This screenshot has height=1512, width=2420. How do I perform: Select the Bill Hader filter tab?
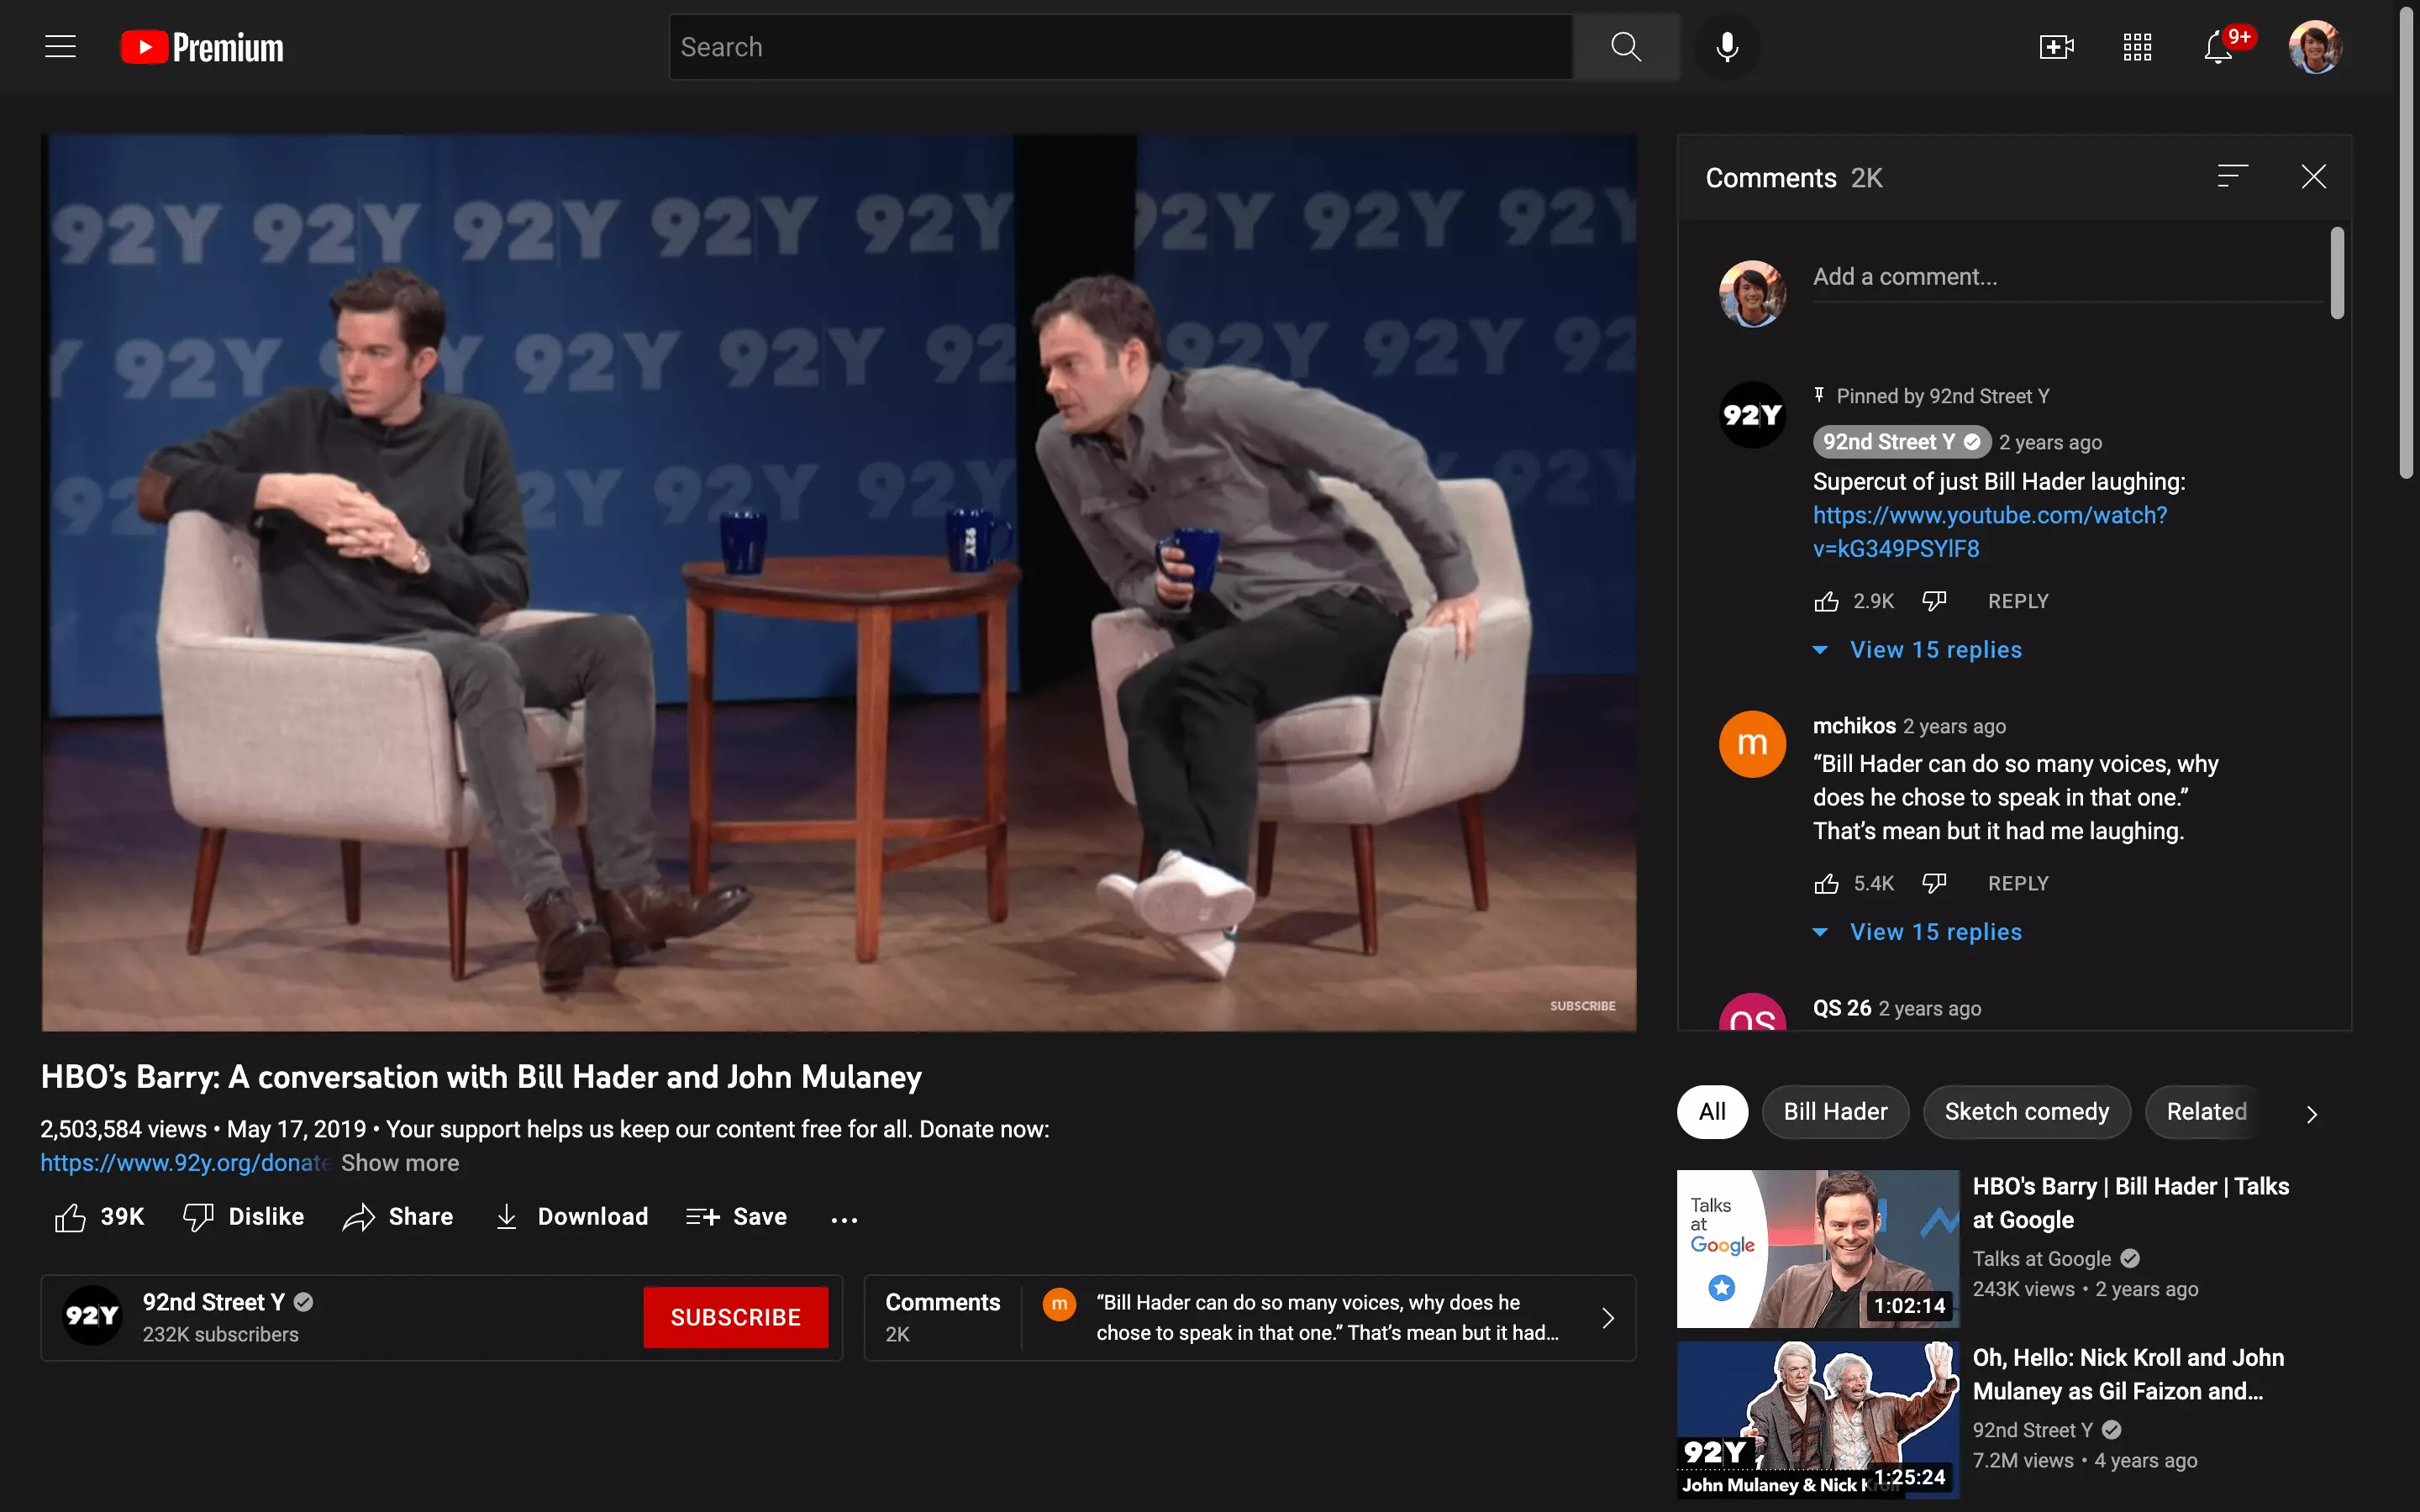1836,1111
